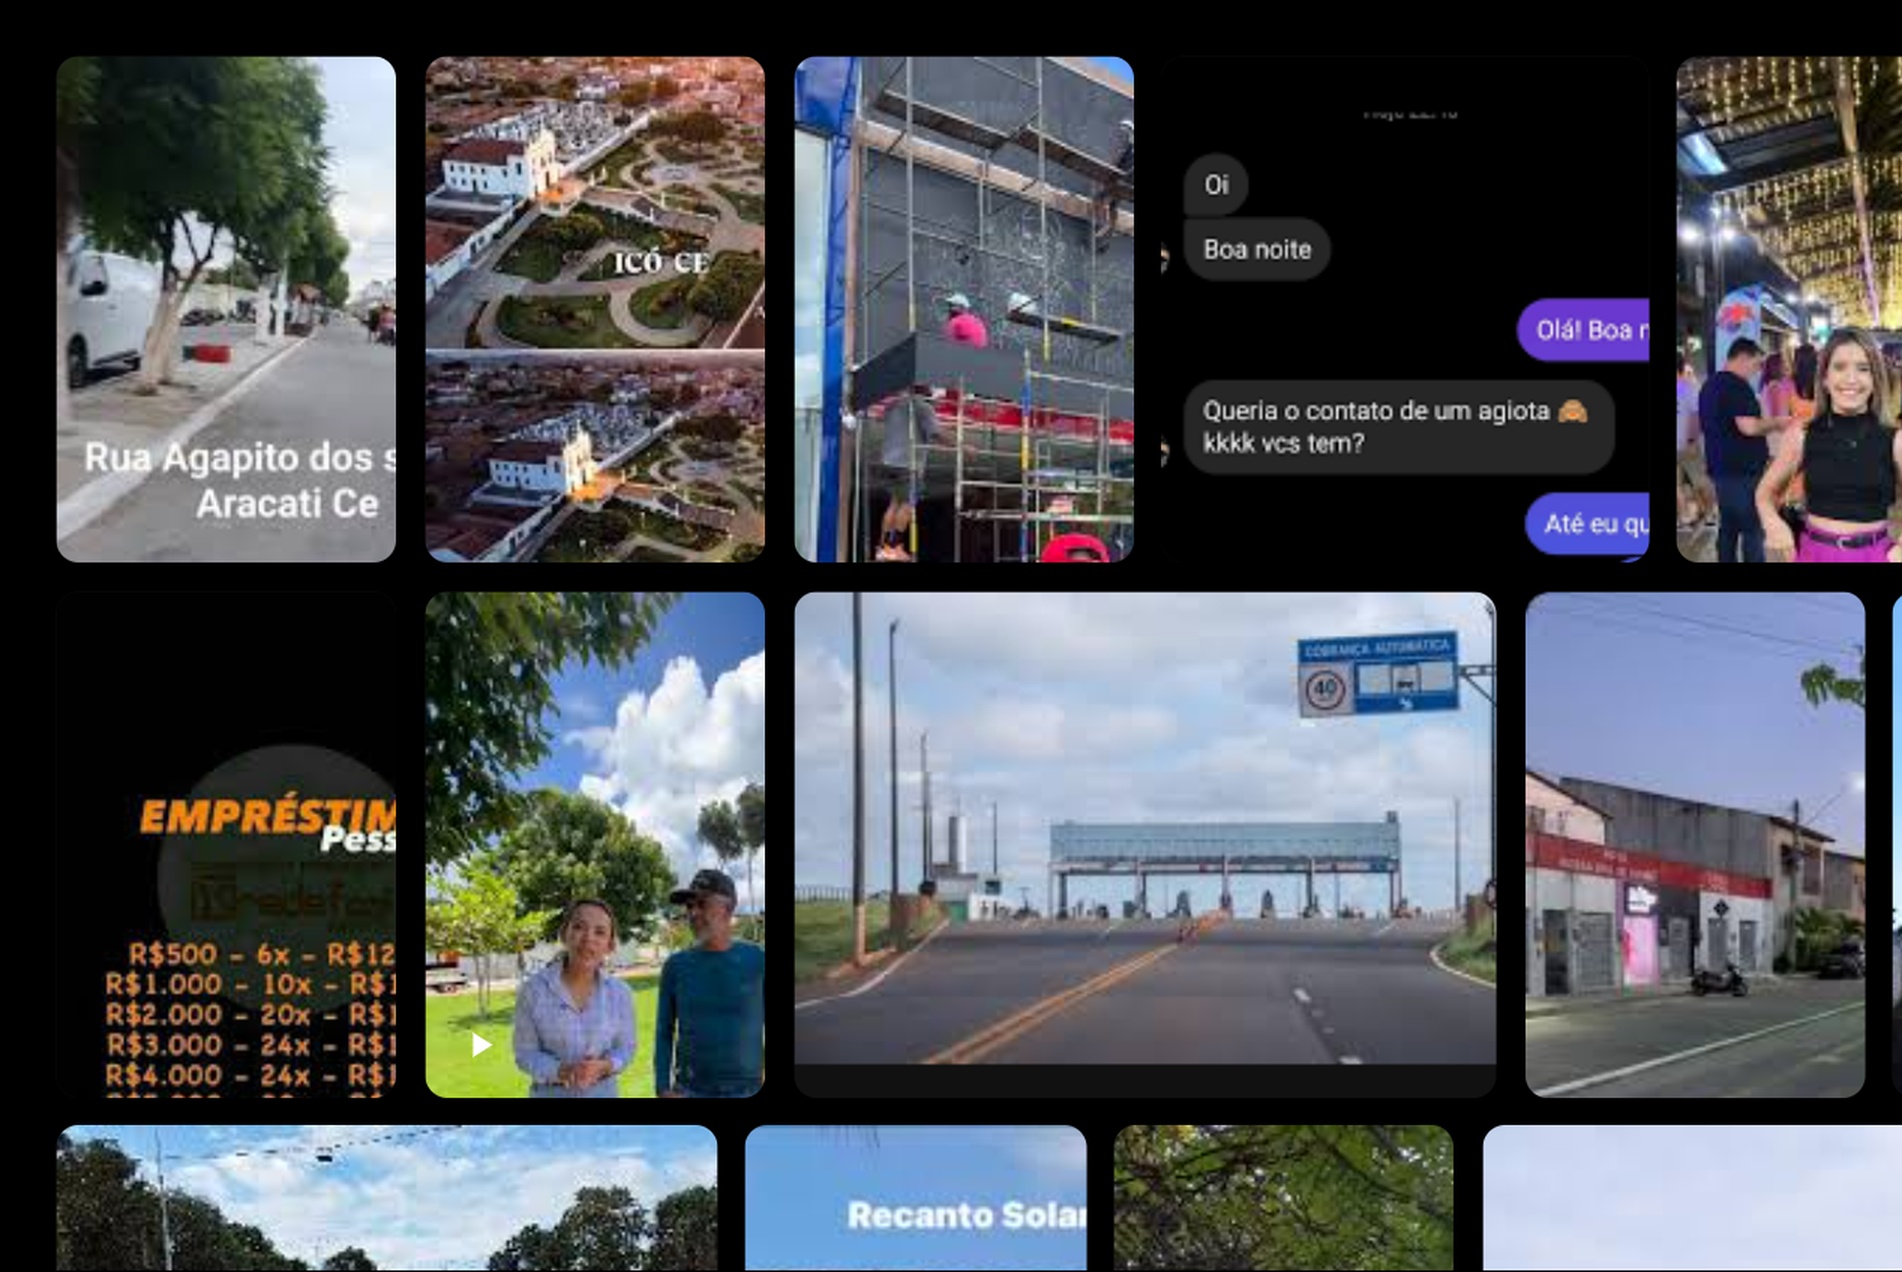The width and height of the screenshot is (1902, 1272).
Task: Select the green tree foliage thumbnail in bottom row
Action: (1283, 1198)
